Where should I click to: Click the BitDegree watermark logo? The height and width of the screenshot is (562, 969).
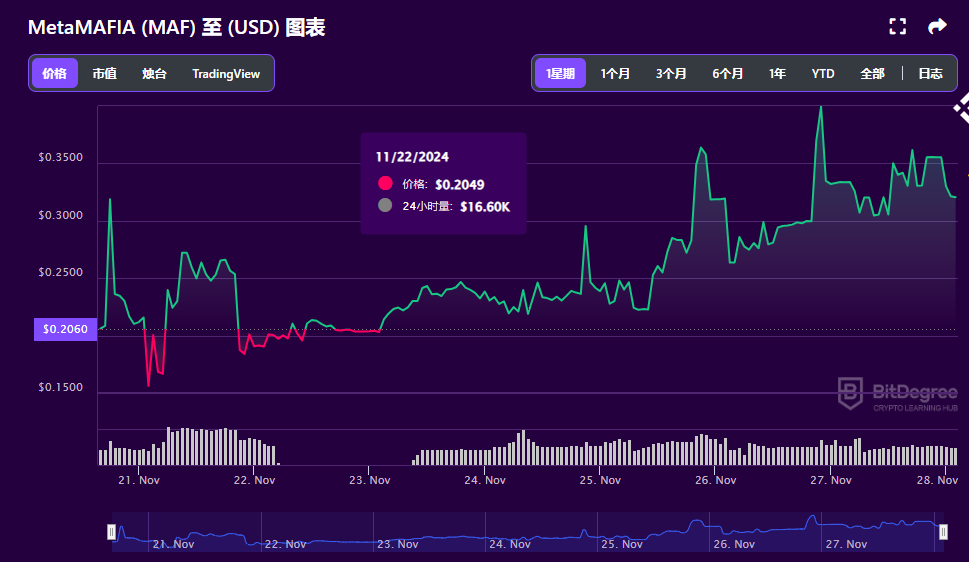[897, 393]
